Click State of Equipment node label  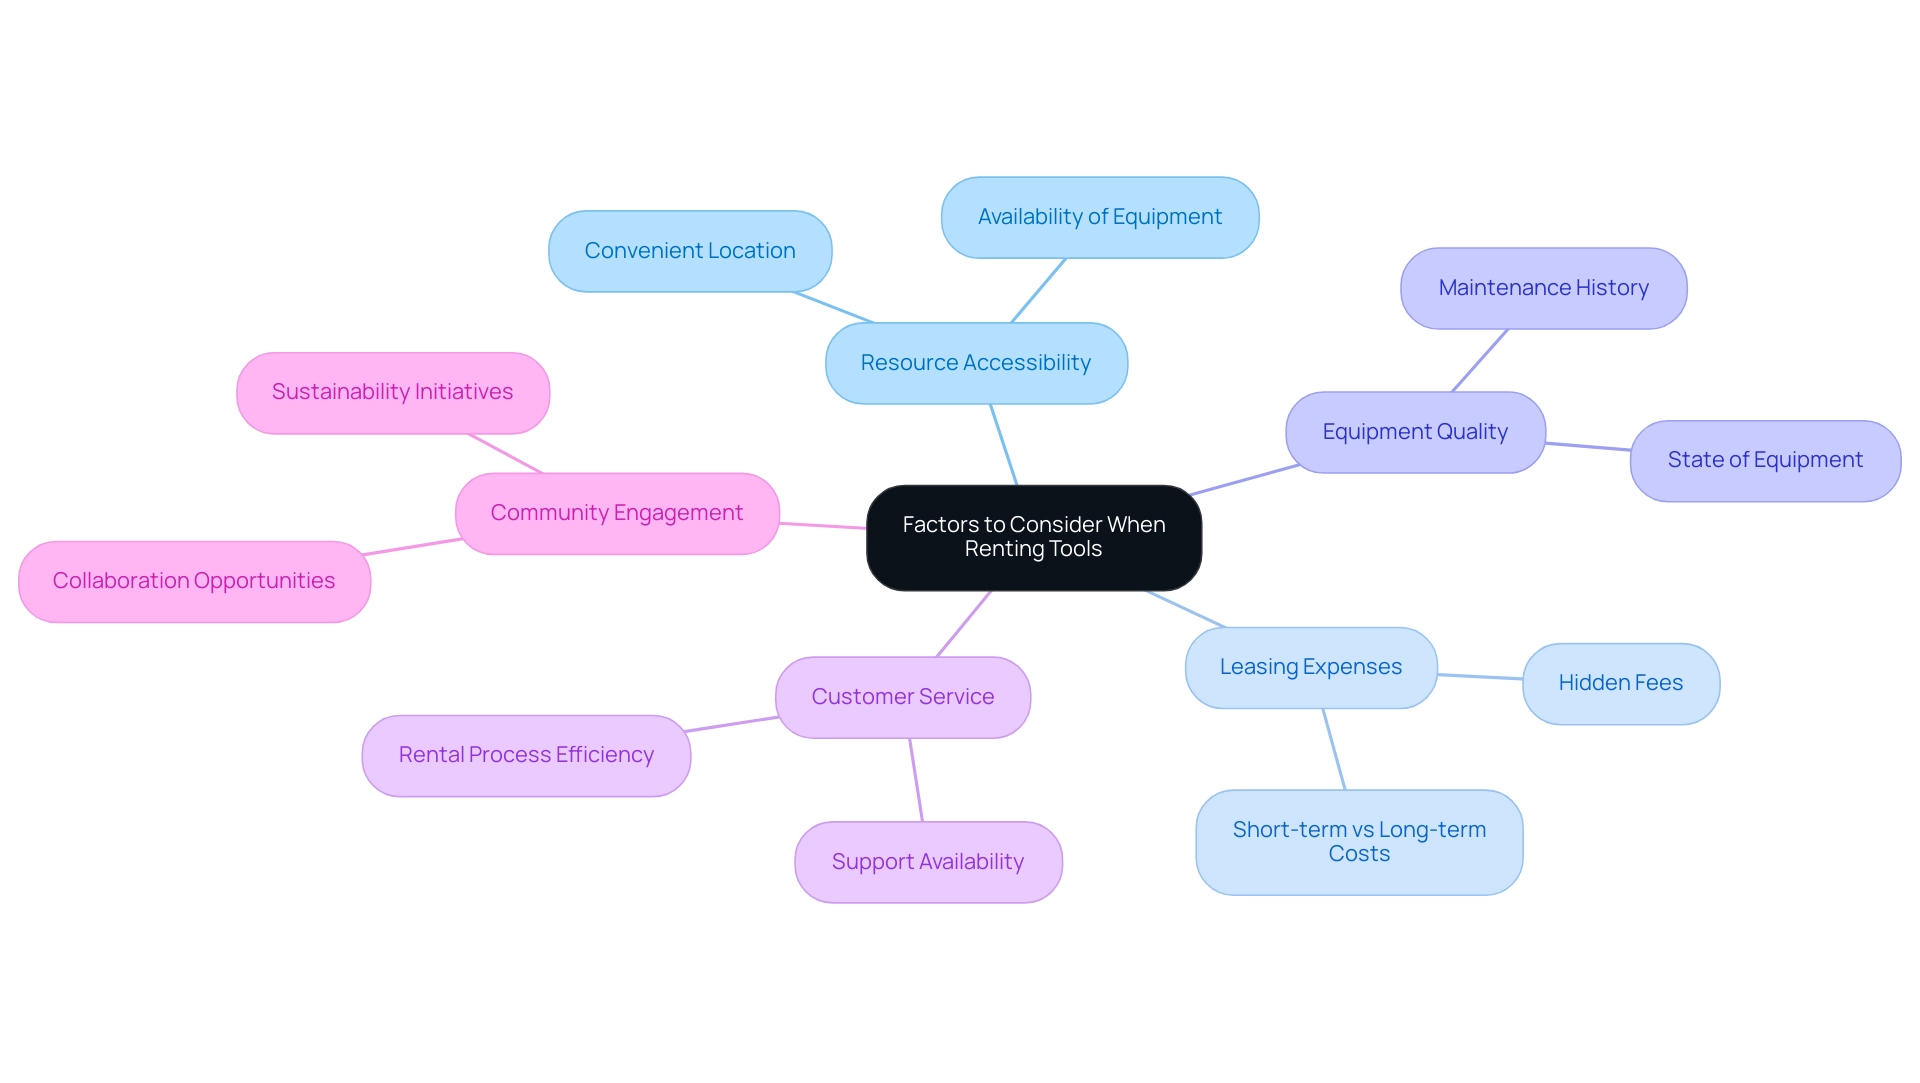(1768, 459)
